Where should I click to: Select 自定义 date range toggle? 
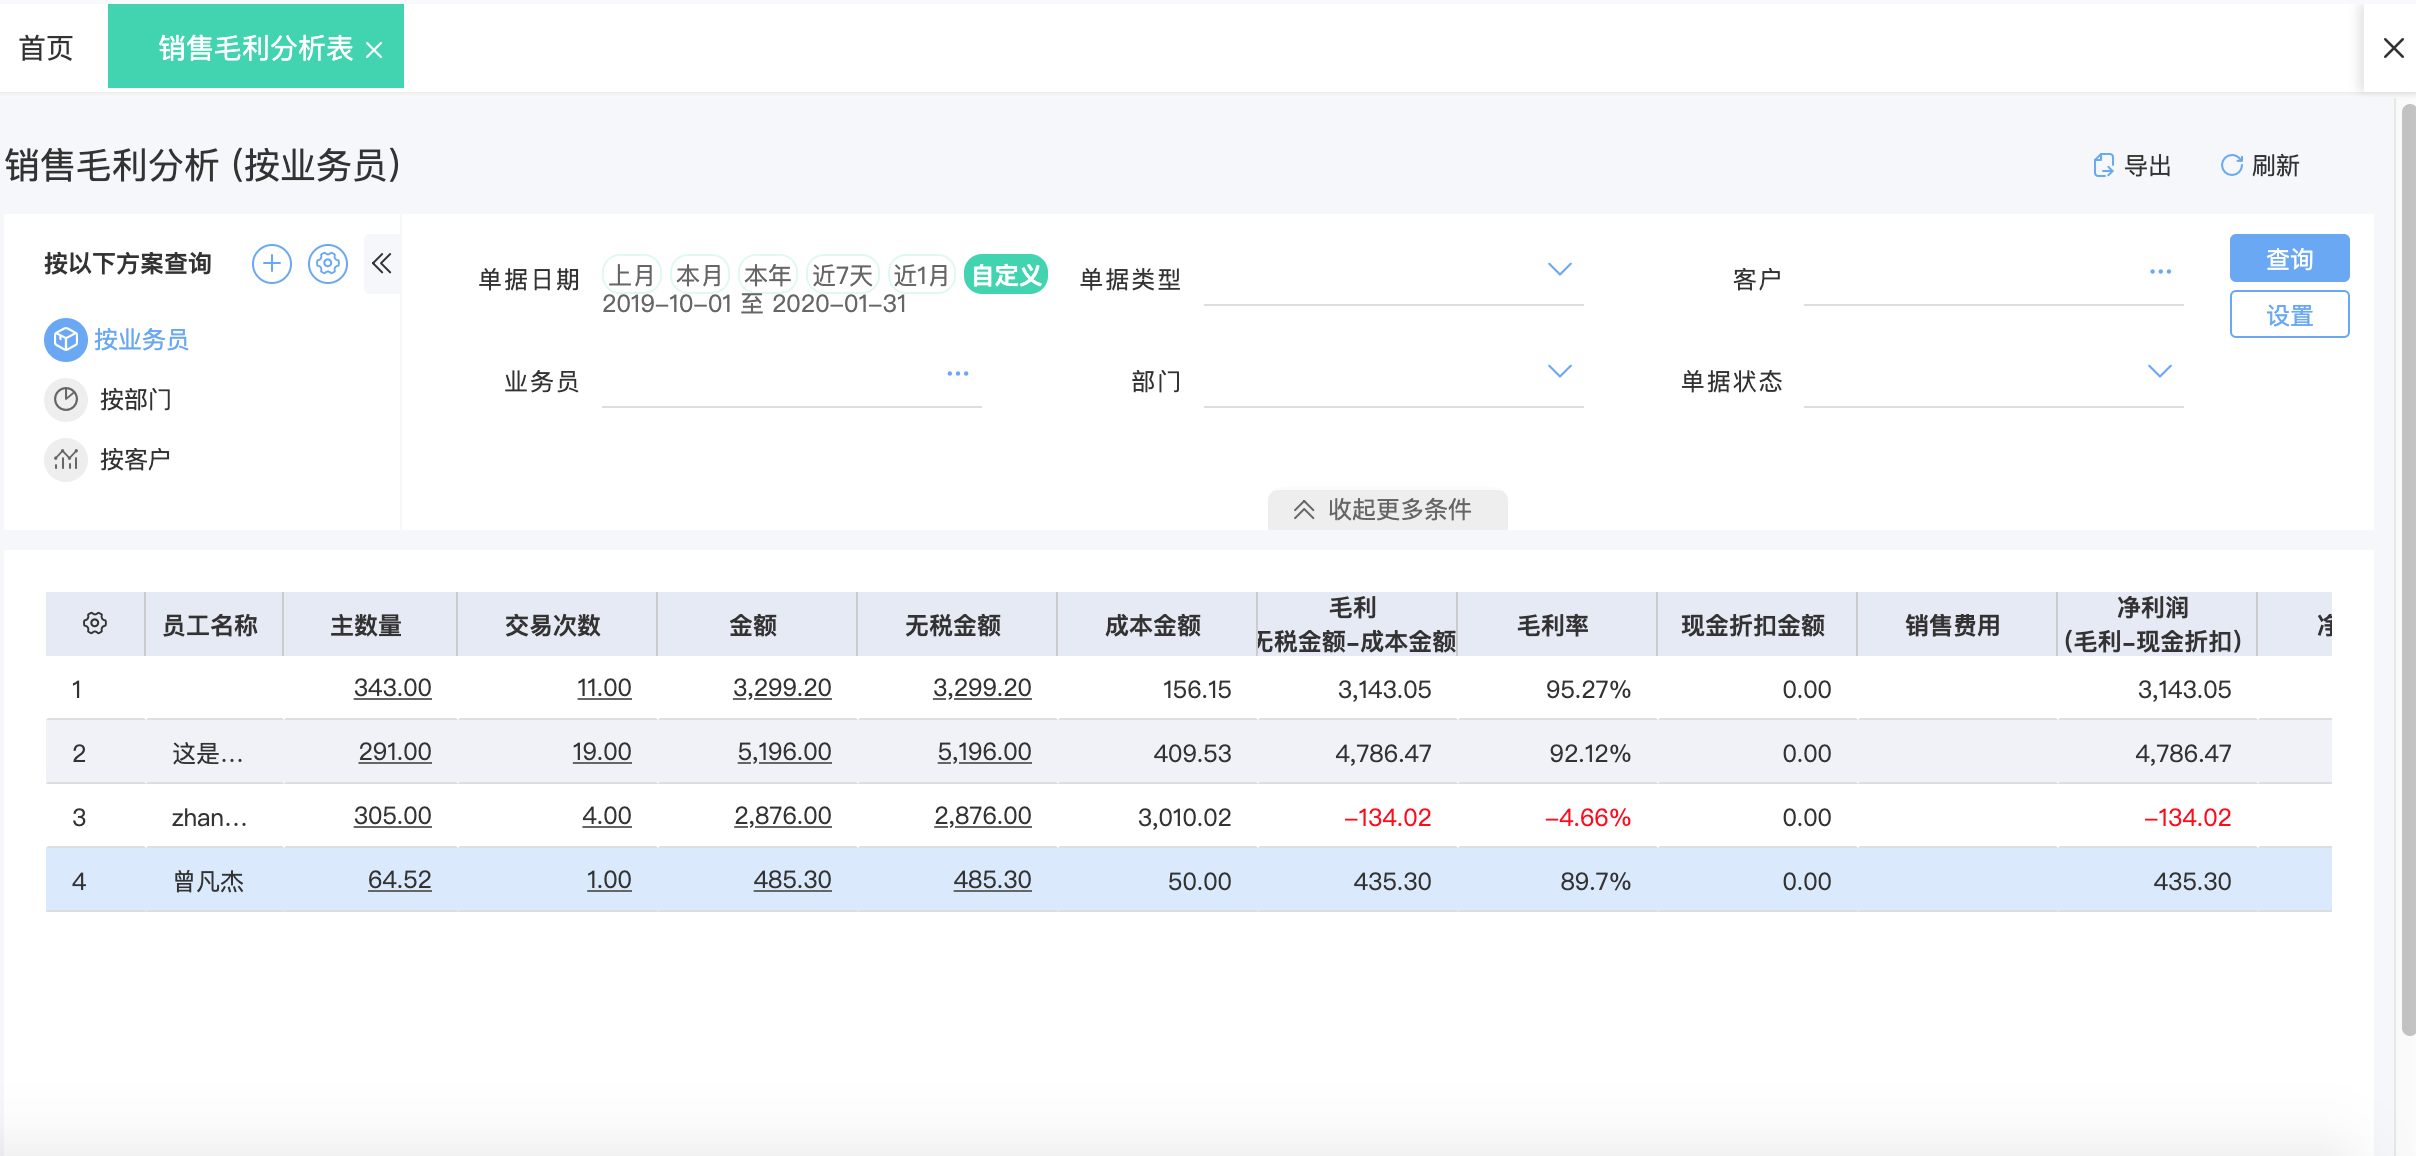tap(1003, 274)
